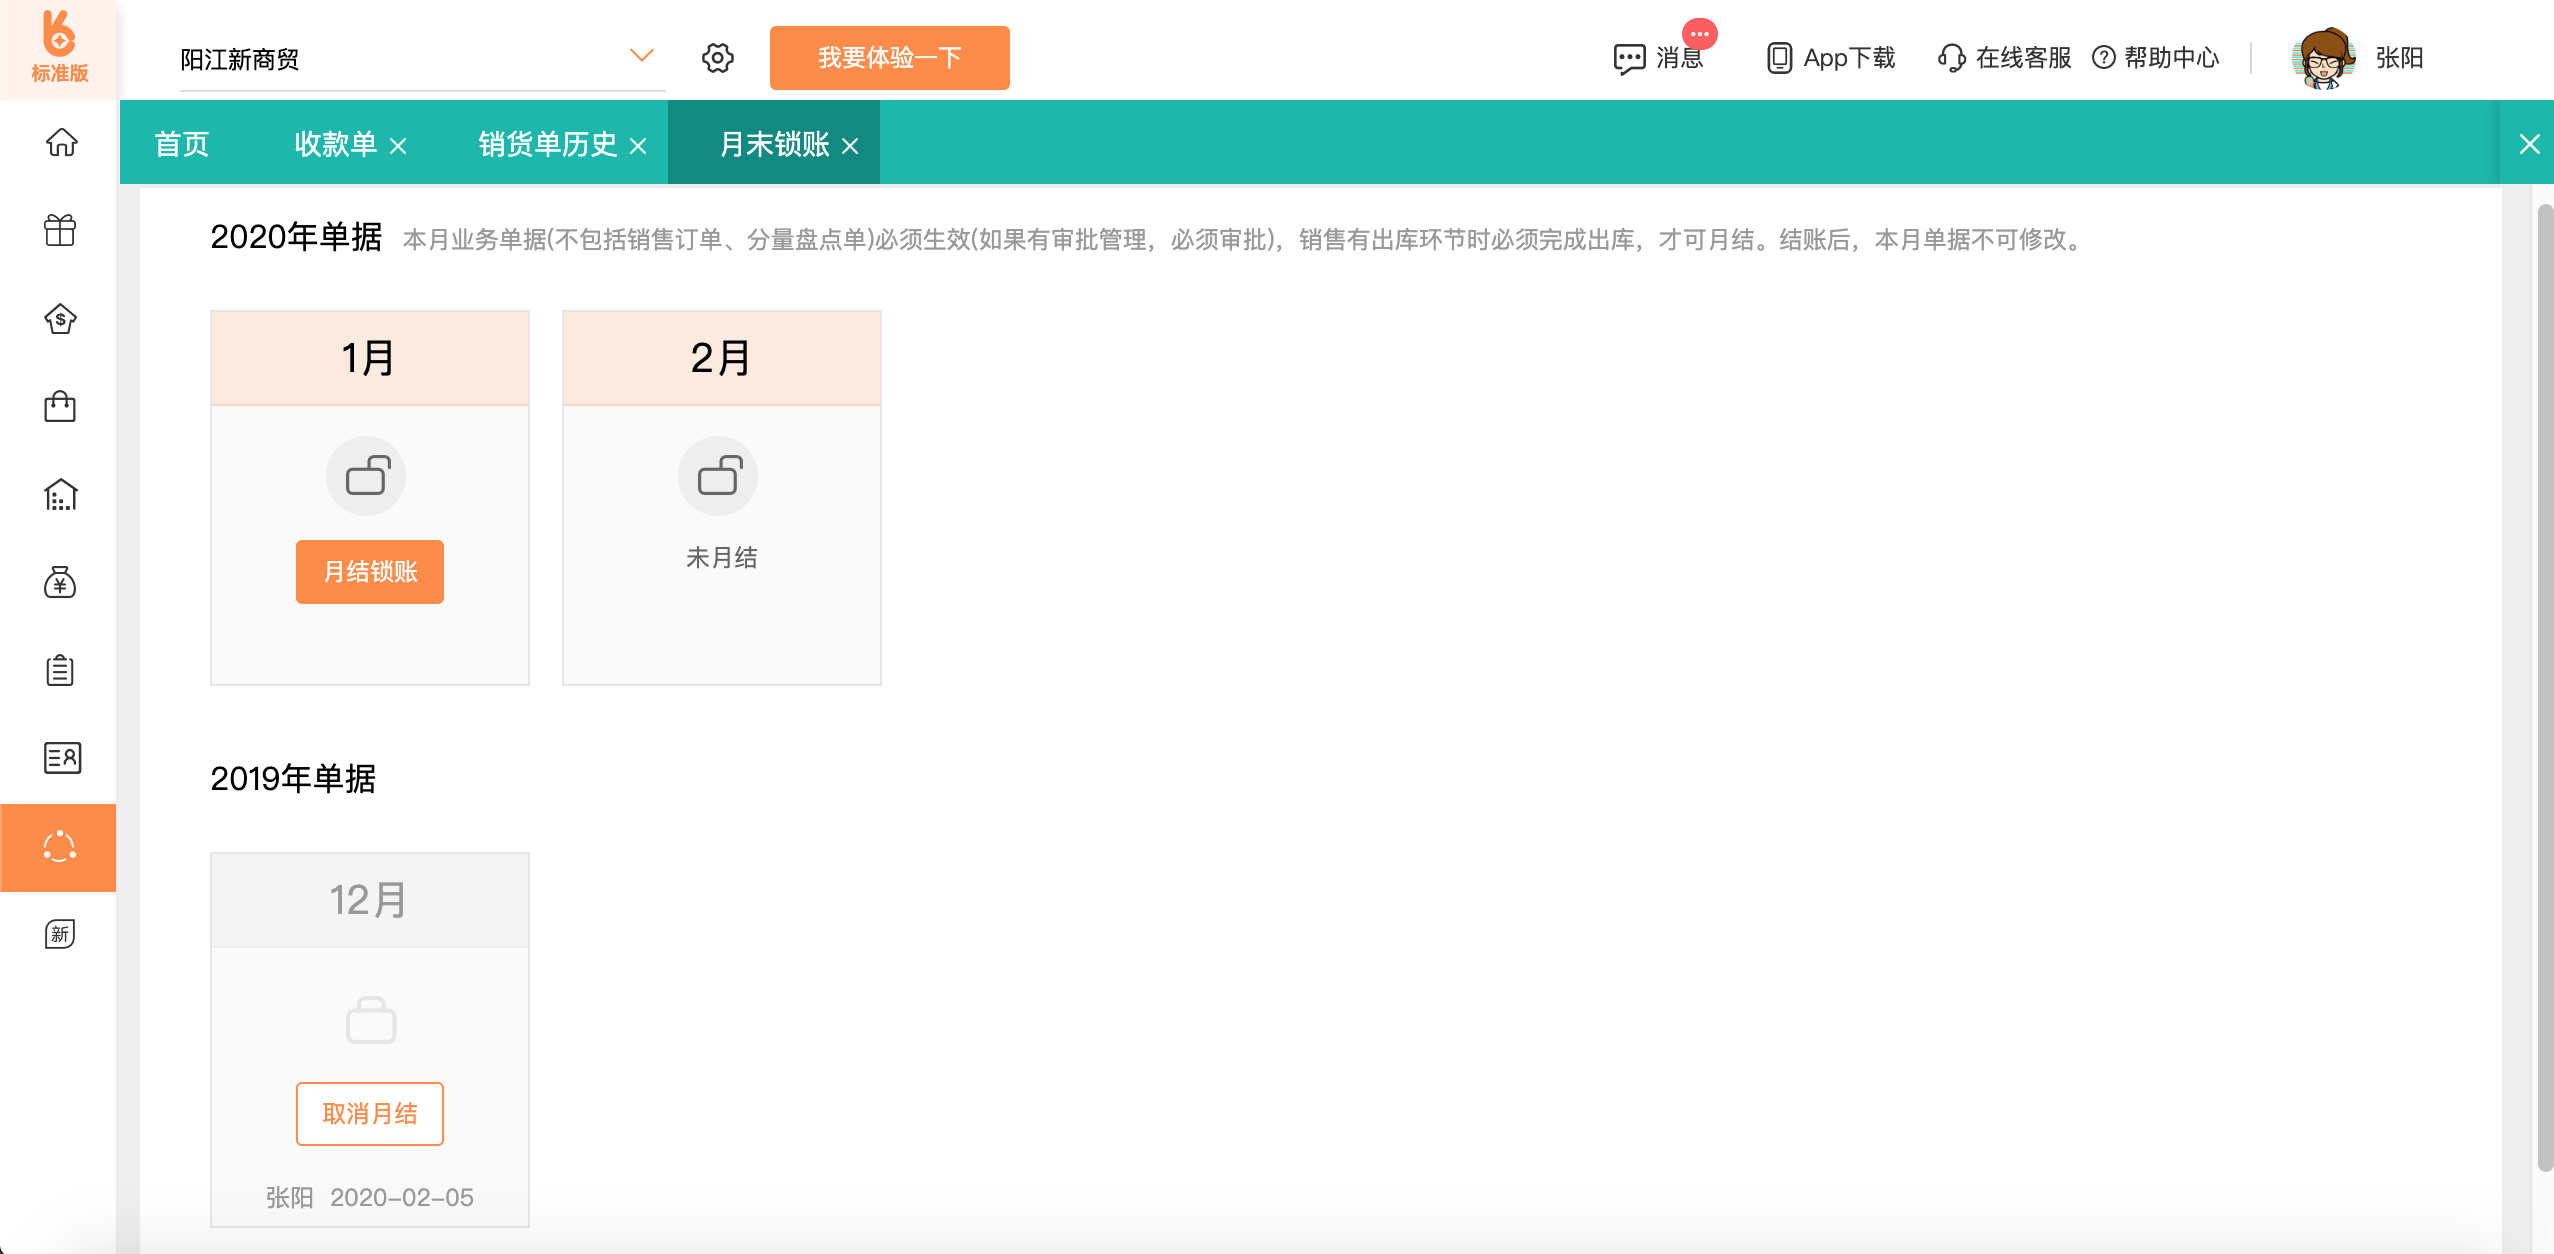
Task: Click the shopping bag sidebar icon
Action: 60,407
